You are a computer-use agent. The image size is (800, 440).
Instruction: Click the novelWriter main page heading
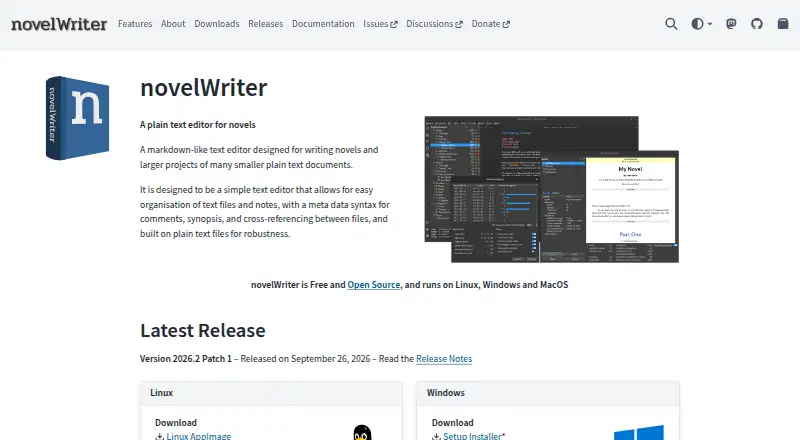point(204,87)
